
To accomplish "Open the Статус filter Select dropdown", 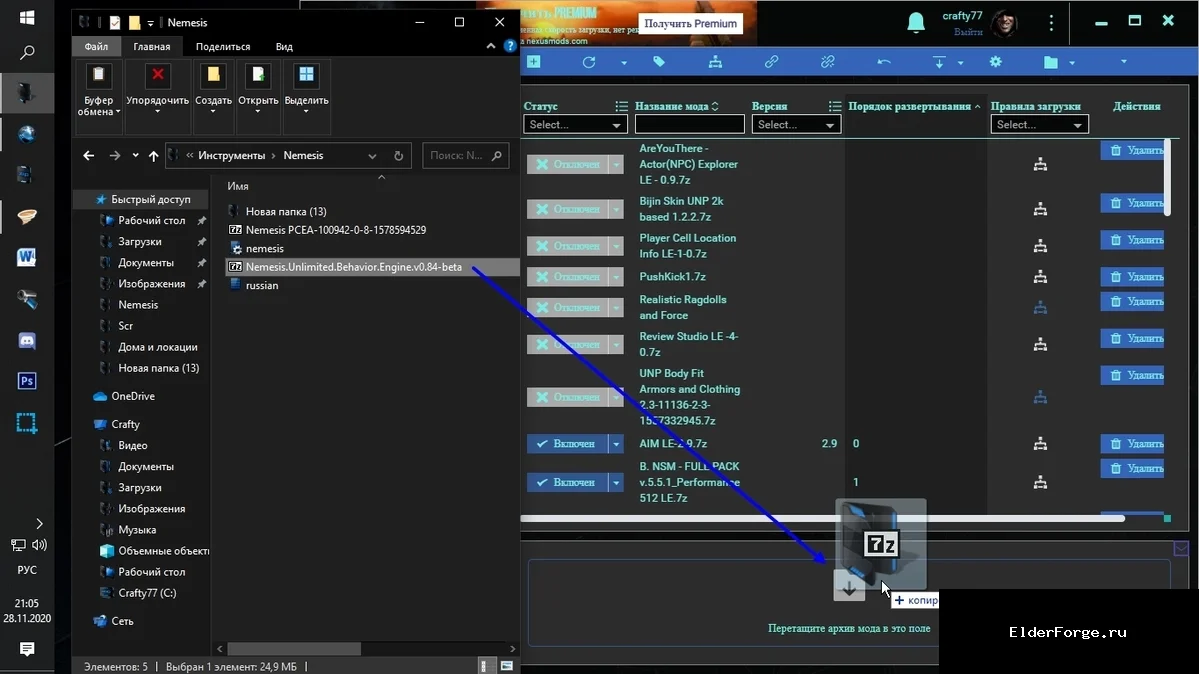I will click(575, 125).
